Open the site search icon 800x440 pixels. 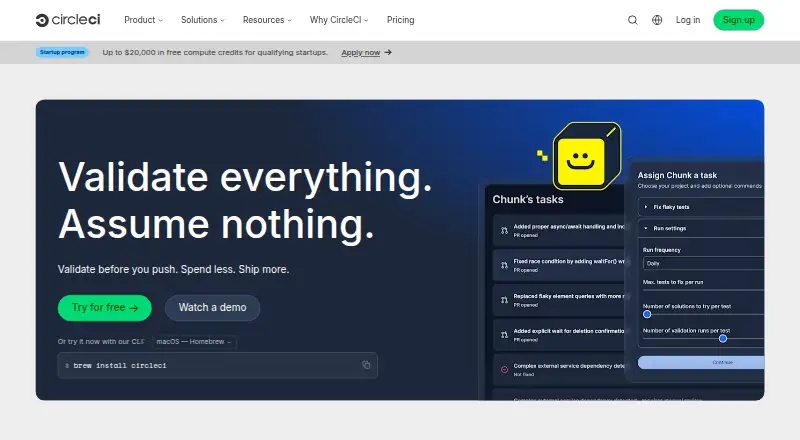click(x=633, y=20)
